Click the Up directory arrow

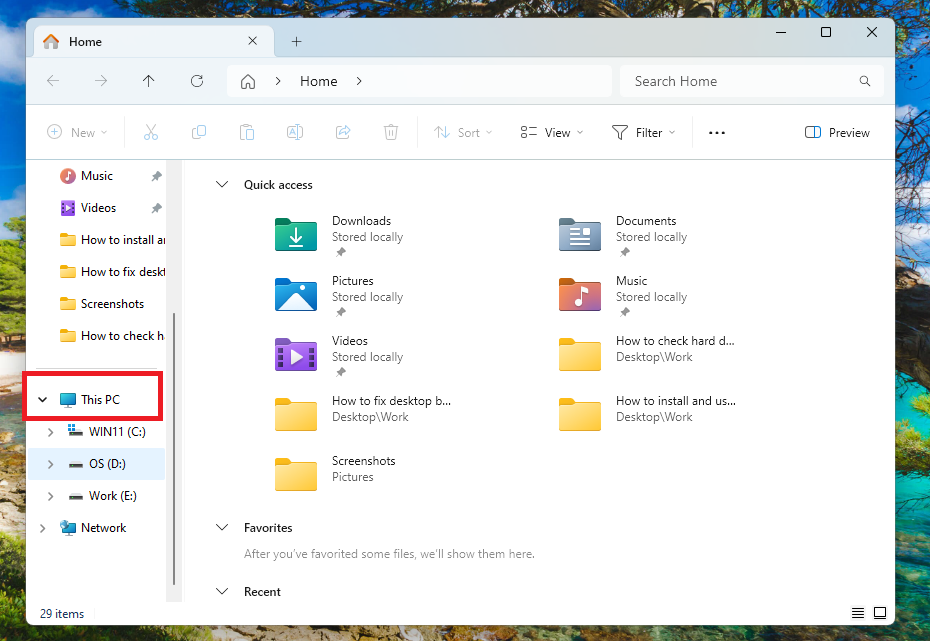[x=149, y=81]
